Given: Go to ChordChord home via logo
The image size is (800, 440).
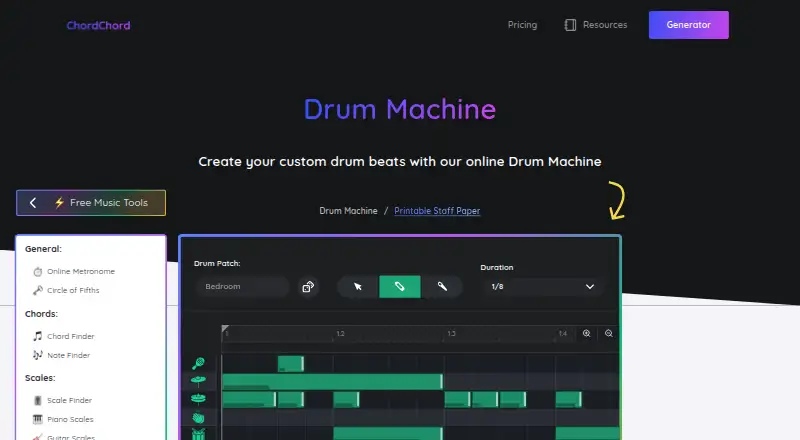Looking at the screenshot, I should click(98, 26).
